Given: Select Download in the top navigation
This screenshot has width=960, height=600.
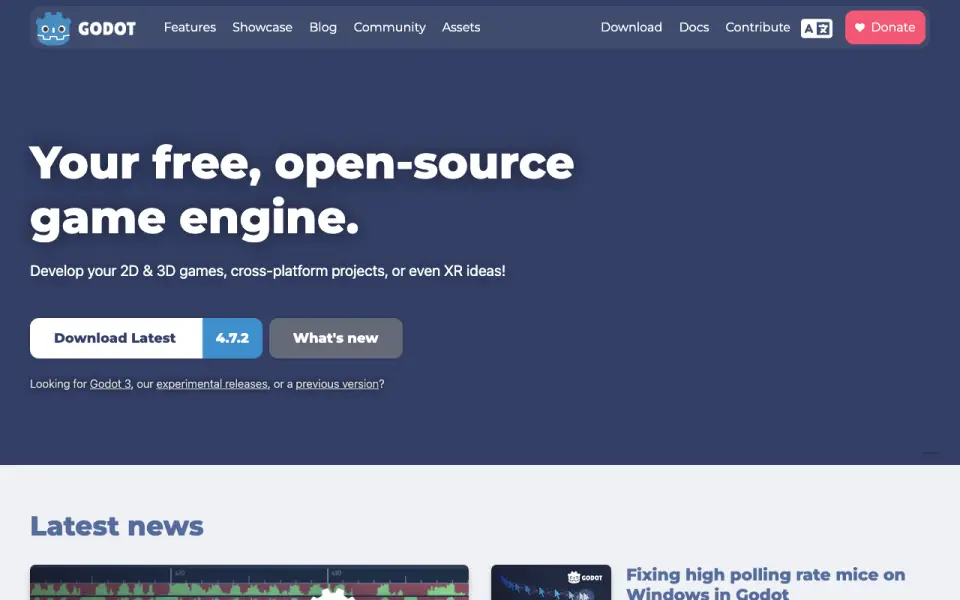Looking at the screenshot, I should pos(631,28).
